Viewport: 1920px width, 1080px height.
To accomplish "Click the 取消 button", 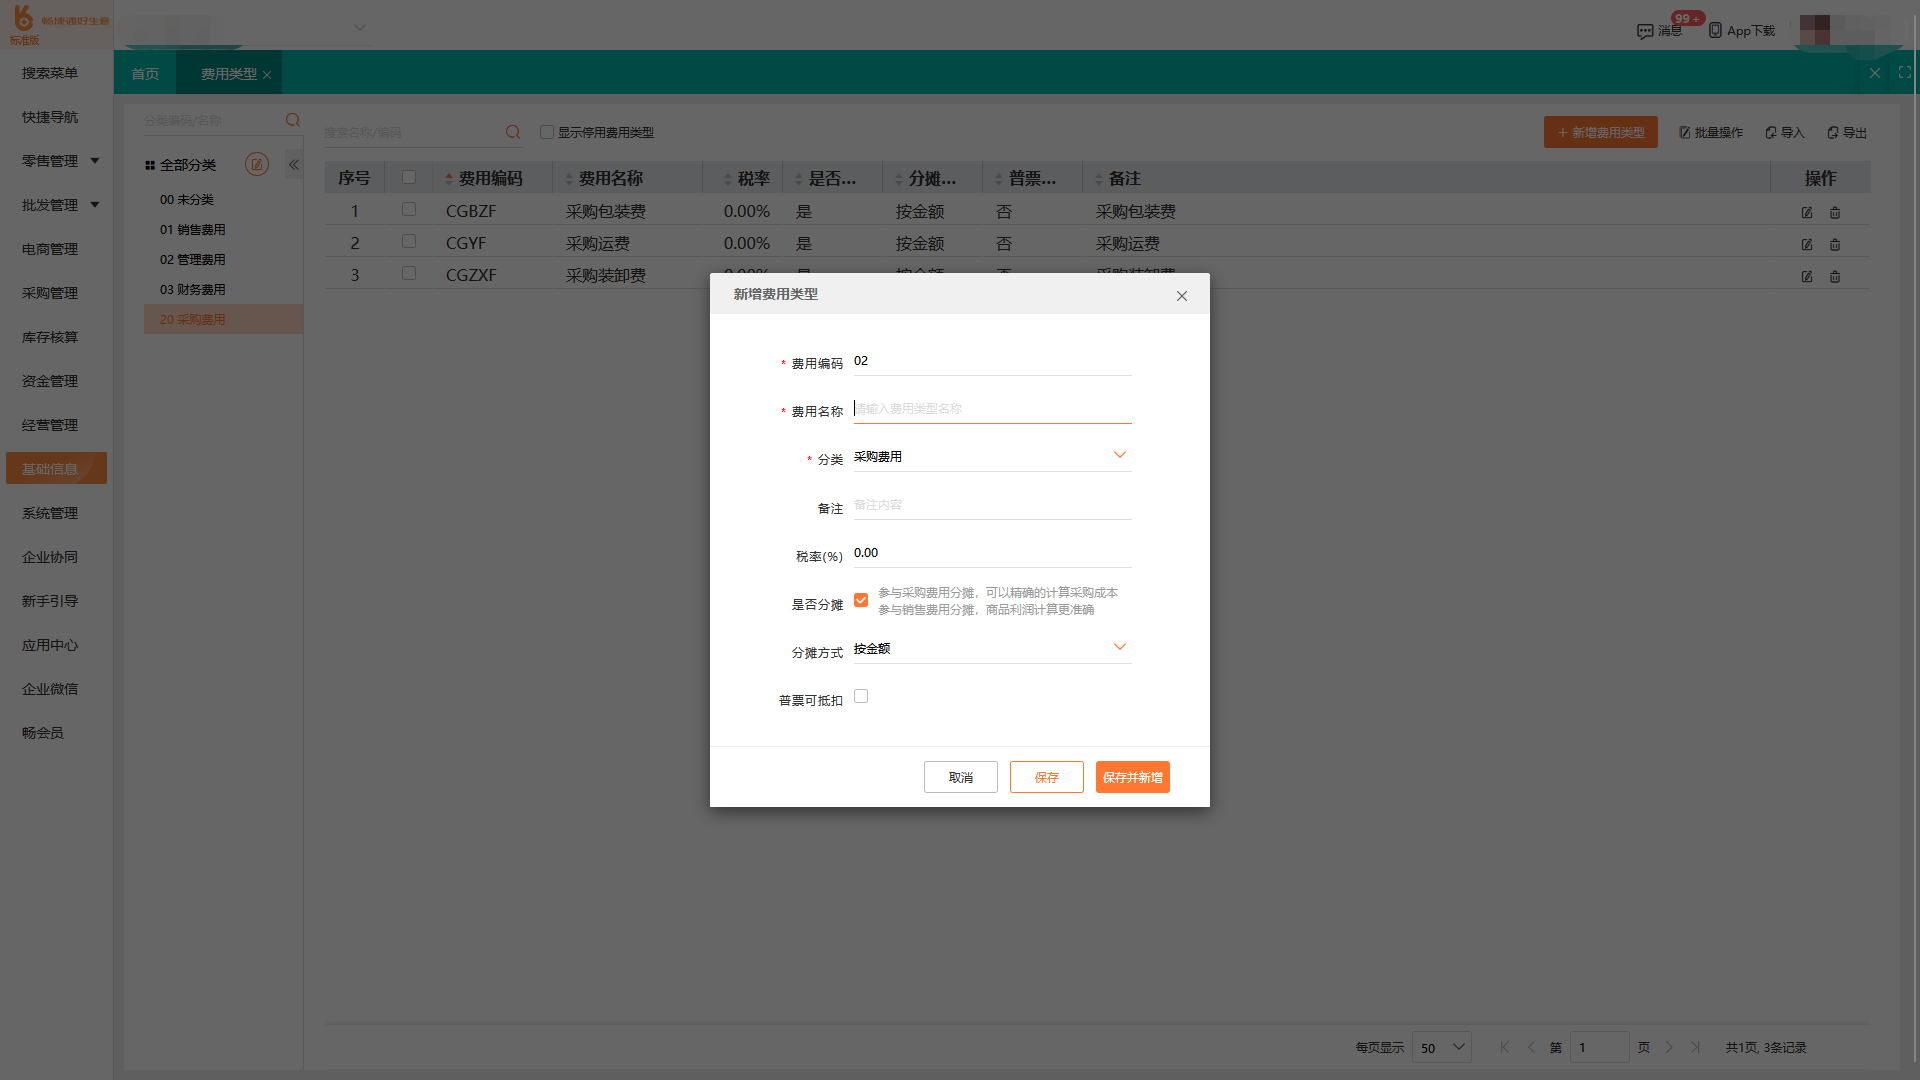I will pos(960,777).
